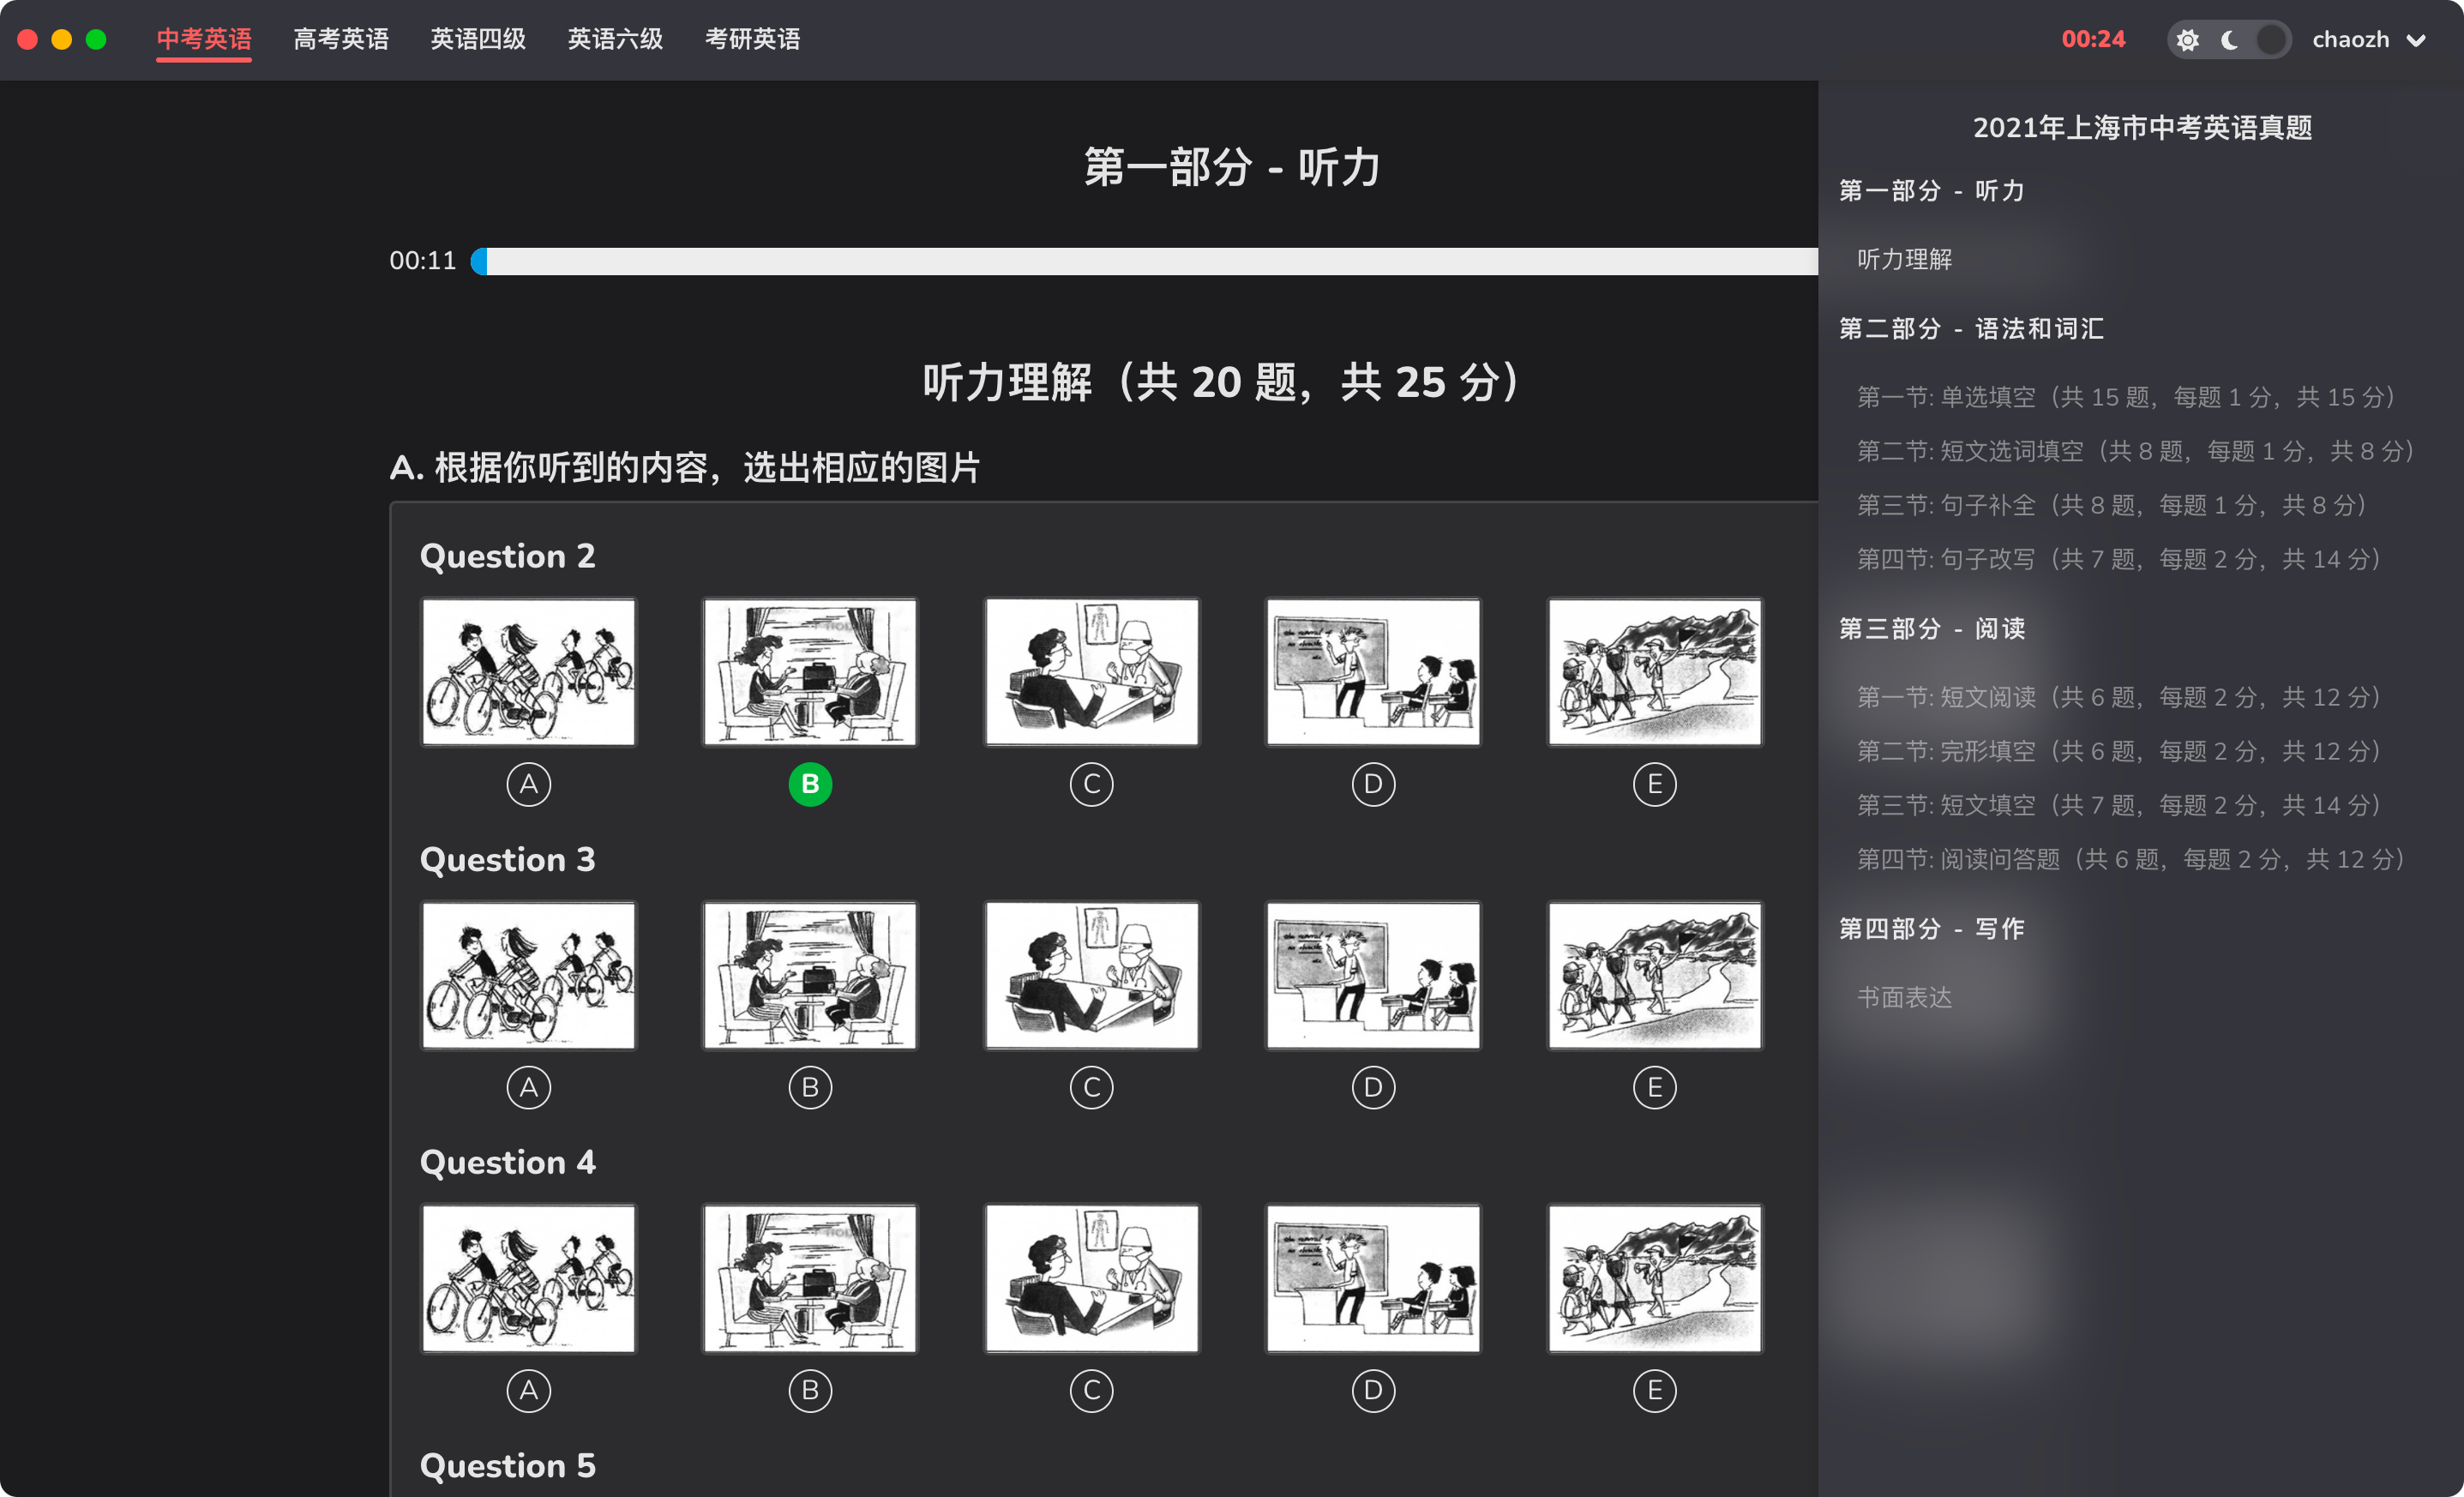Image resolution: width=2464 pixels, height=1497 pixels.
Task: Open the 英语六级 tab
Action: [x=615, y=39]
